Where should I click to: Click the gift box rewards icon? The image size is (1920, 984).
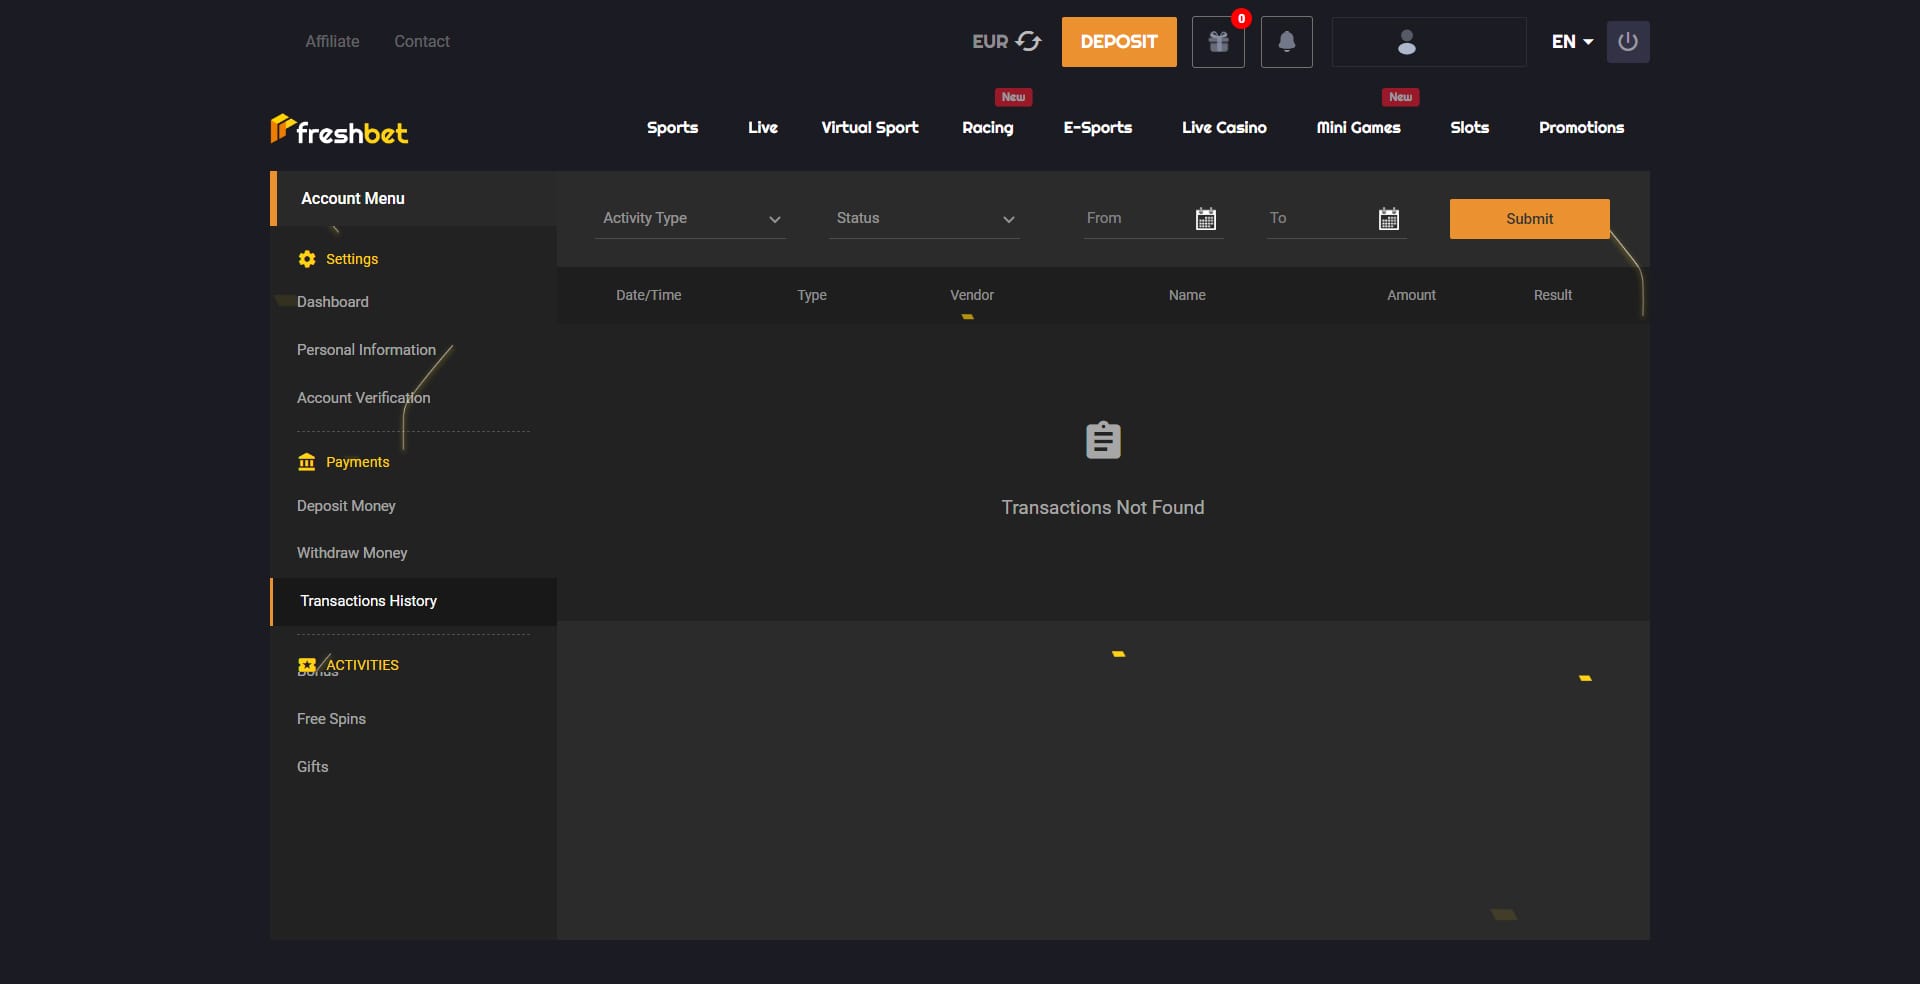pos(1218,42)
